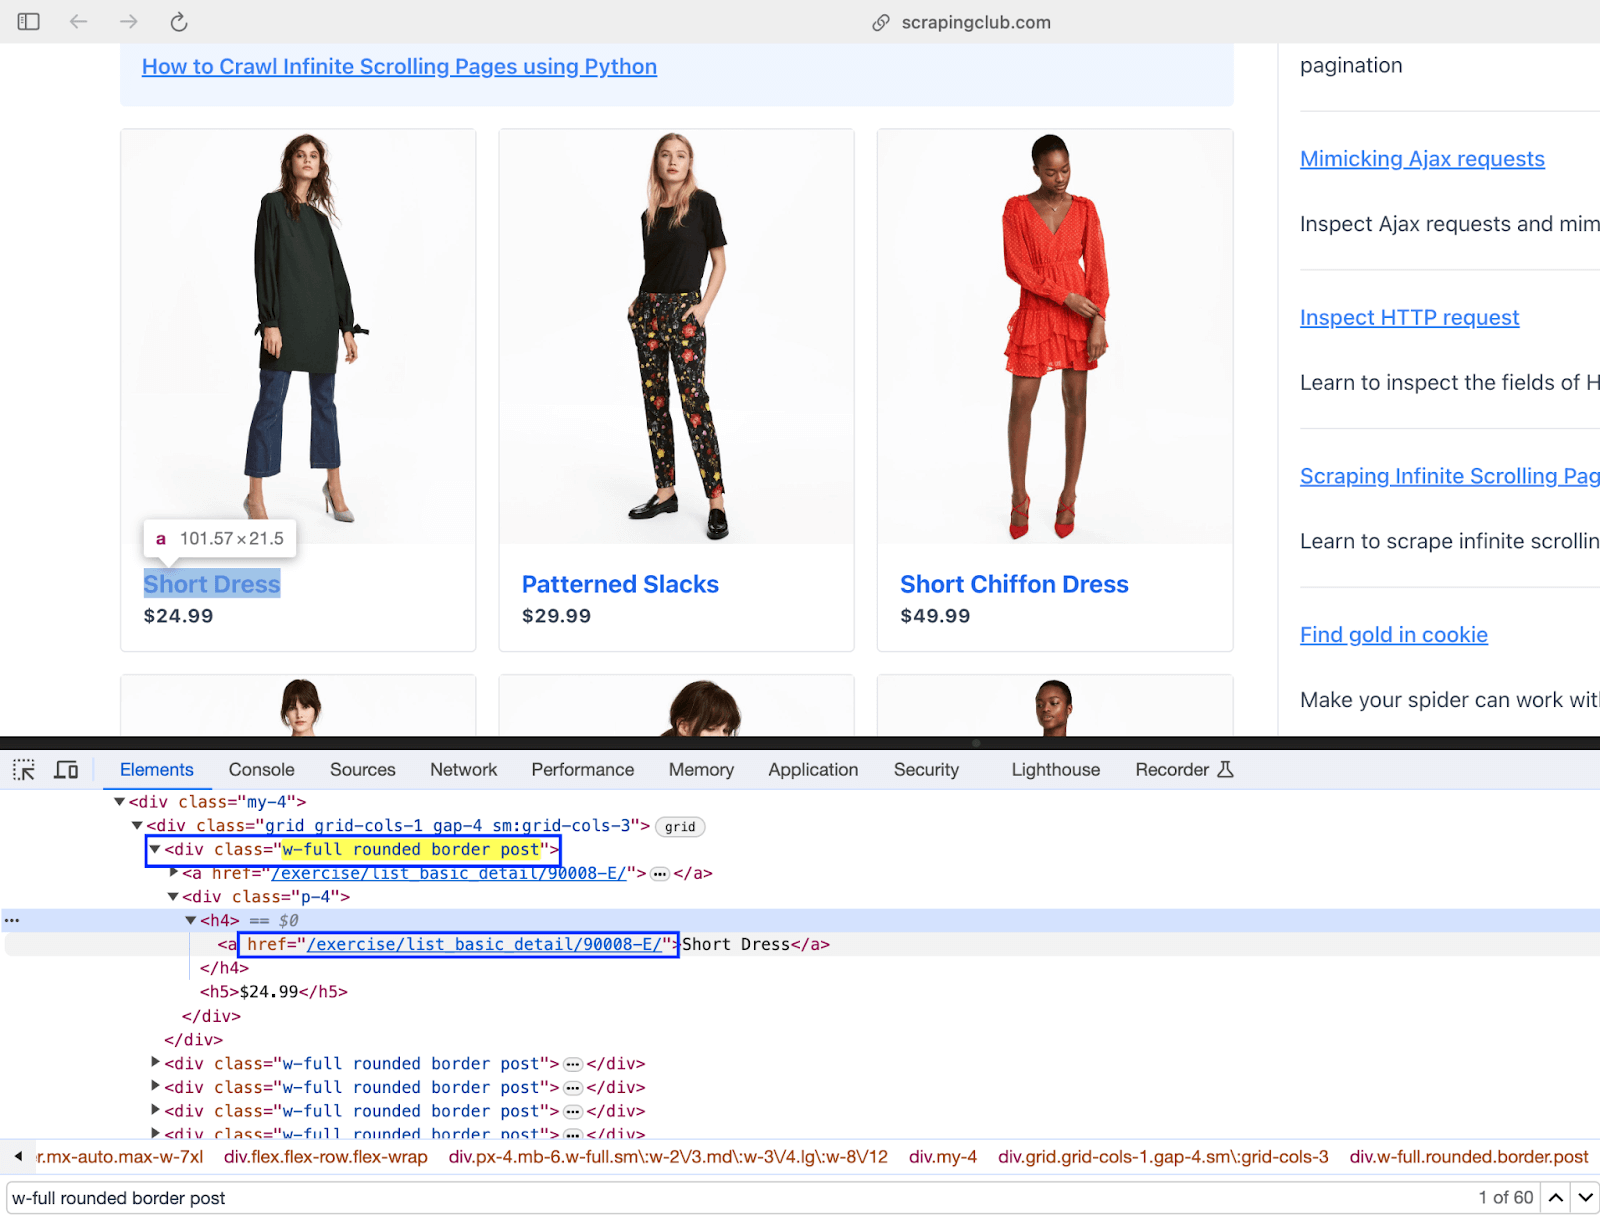Click the Short Chiffon Dress product link
This screenshot has height=1215, width=1600.
coord(1013,584)
